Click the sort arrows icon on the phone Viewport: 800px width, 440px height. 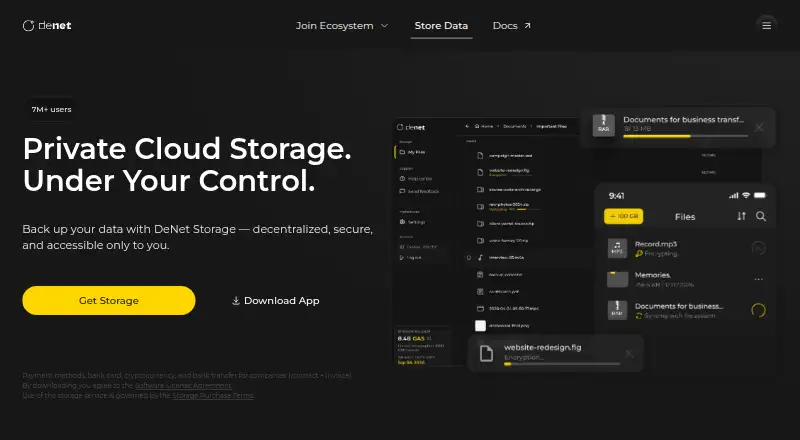pyautogui.click(x=741, y=216)
